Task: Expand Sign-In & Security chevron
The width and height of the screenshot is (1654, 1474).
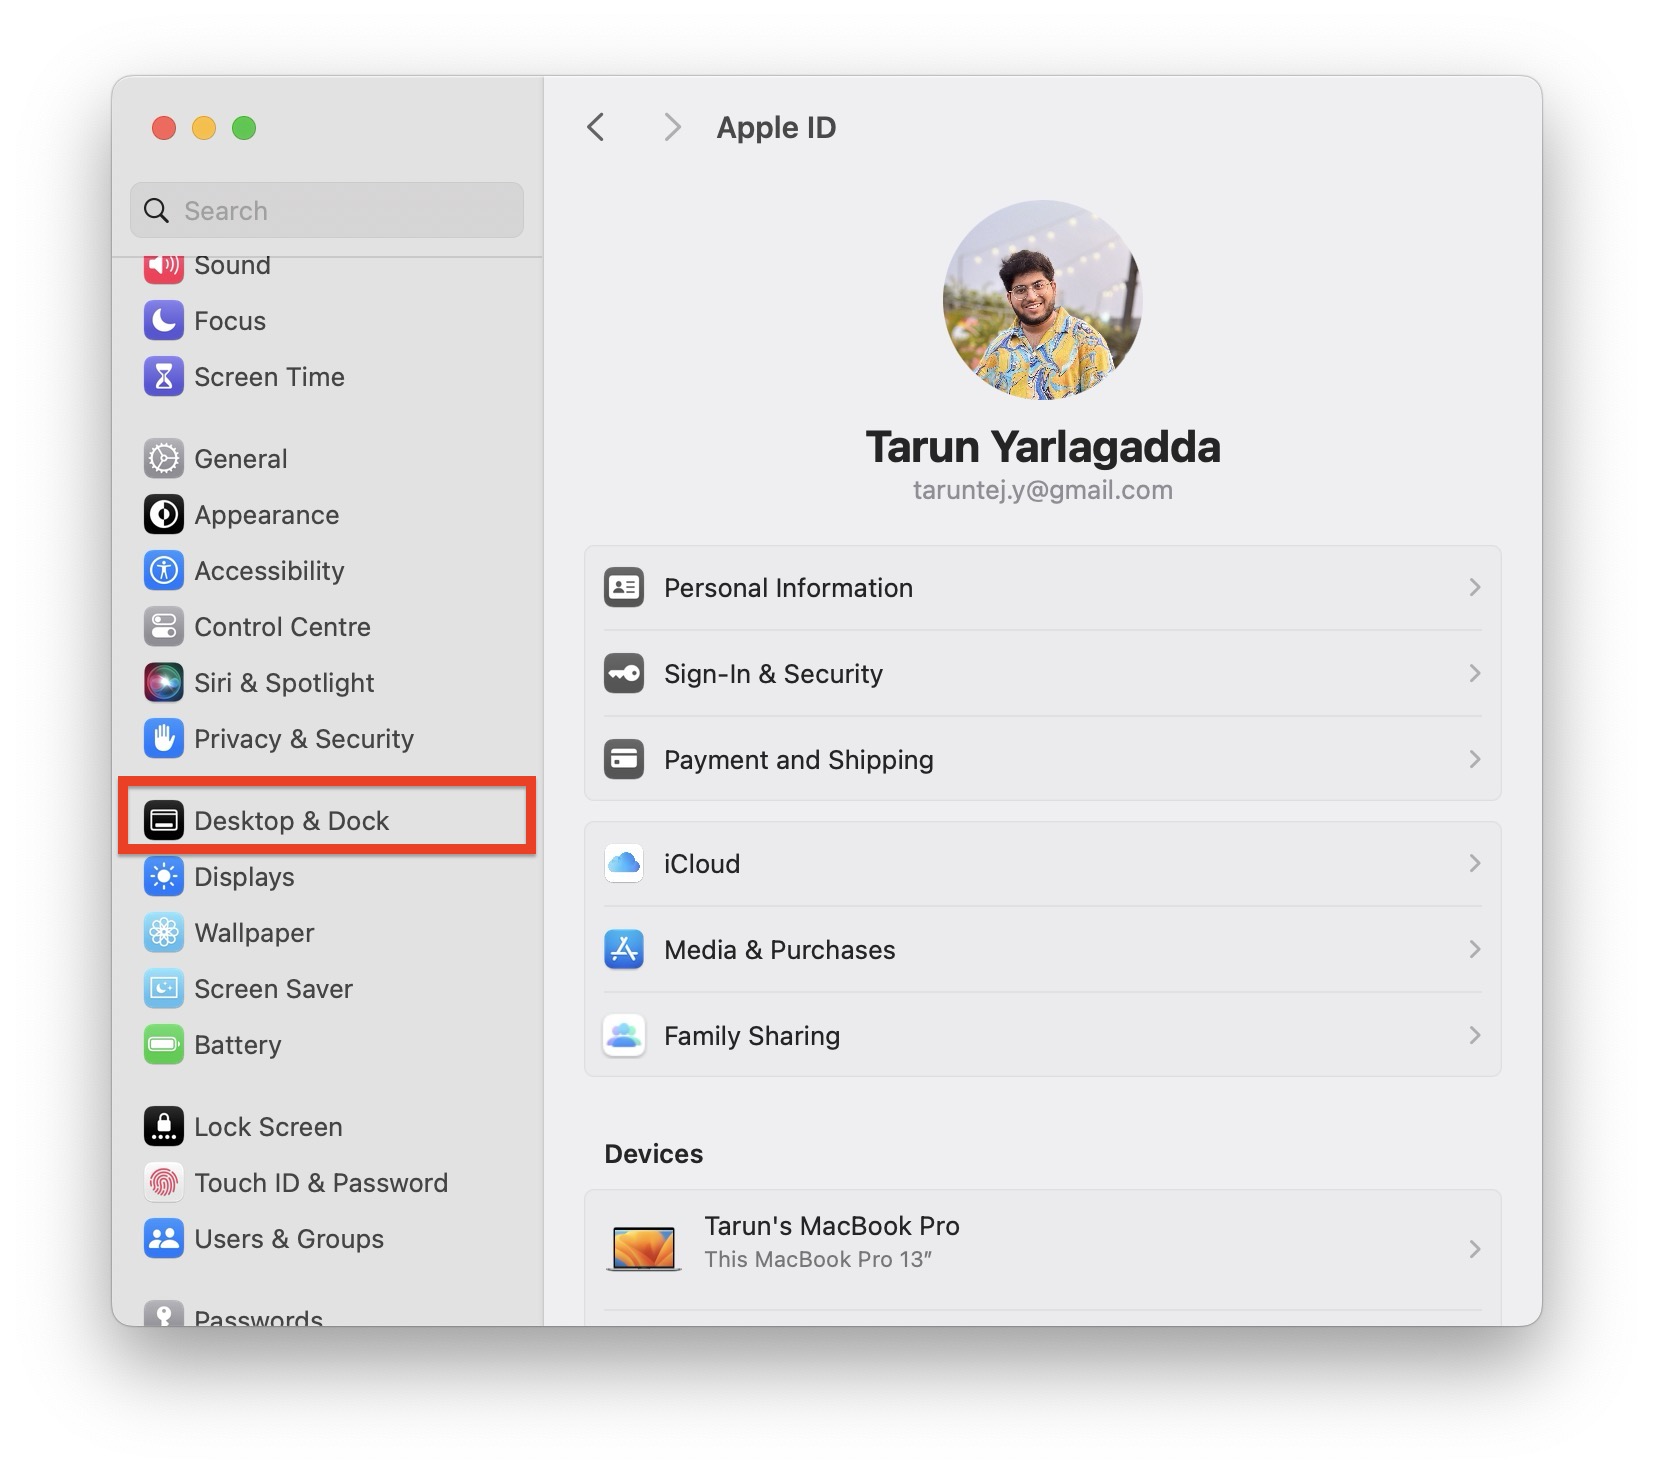Action: point(1474,673)
